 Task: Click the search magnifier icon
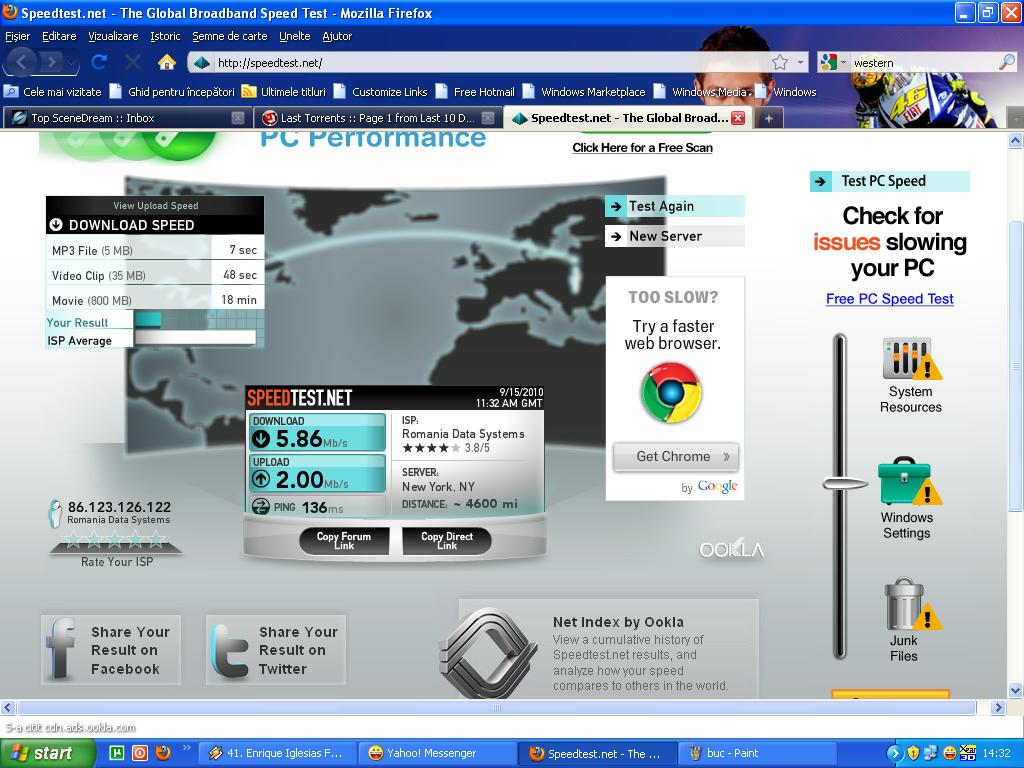[x=1006, y=62]
